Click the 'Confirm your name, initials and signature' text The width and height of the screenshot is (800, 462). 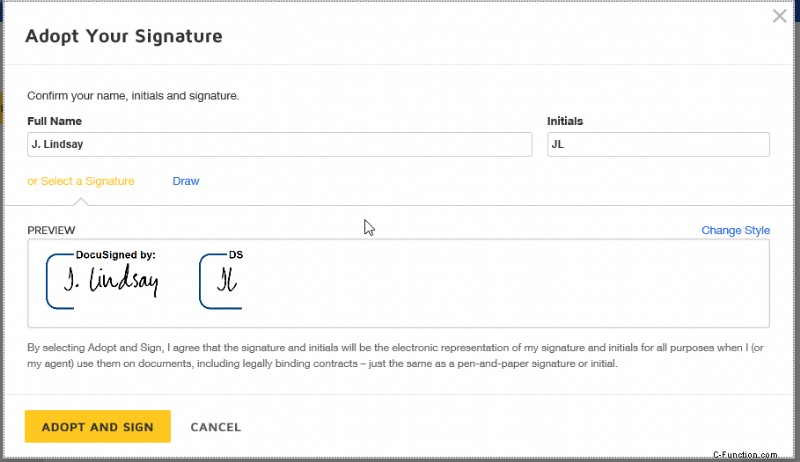click(x=133, y=96)
